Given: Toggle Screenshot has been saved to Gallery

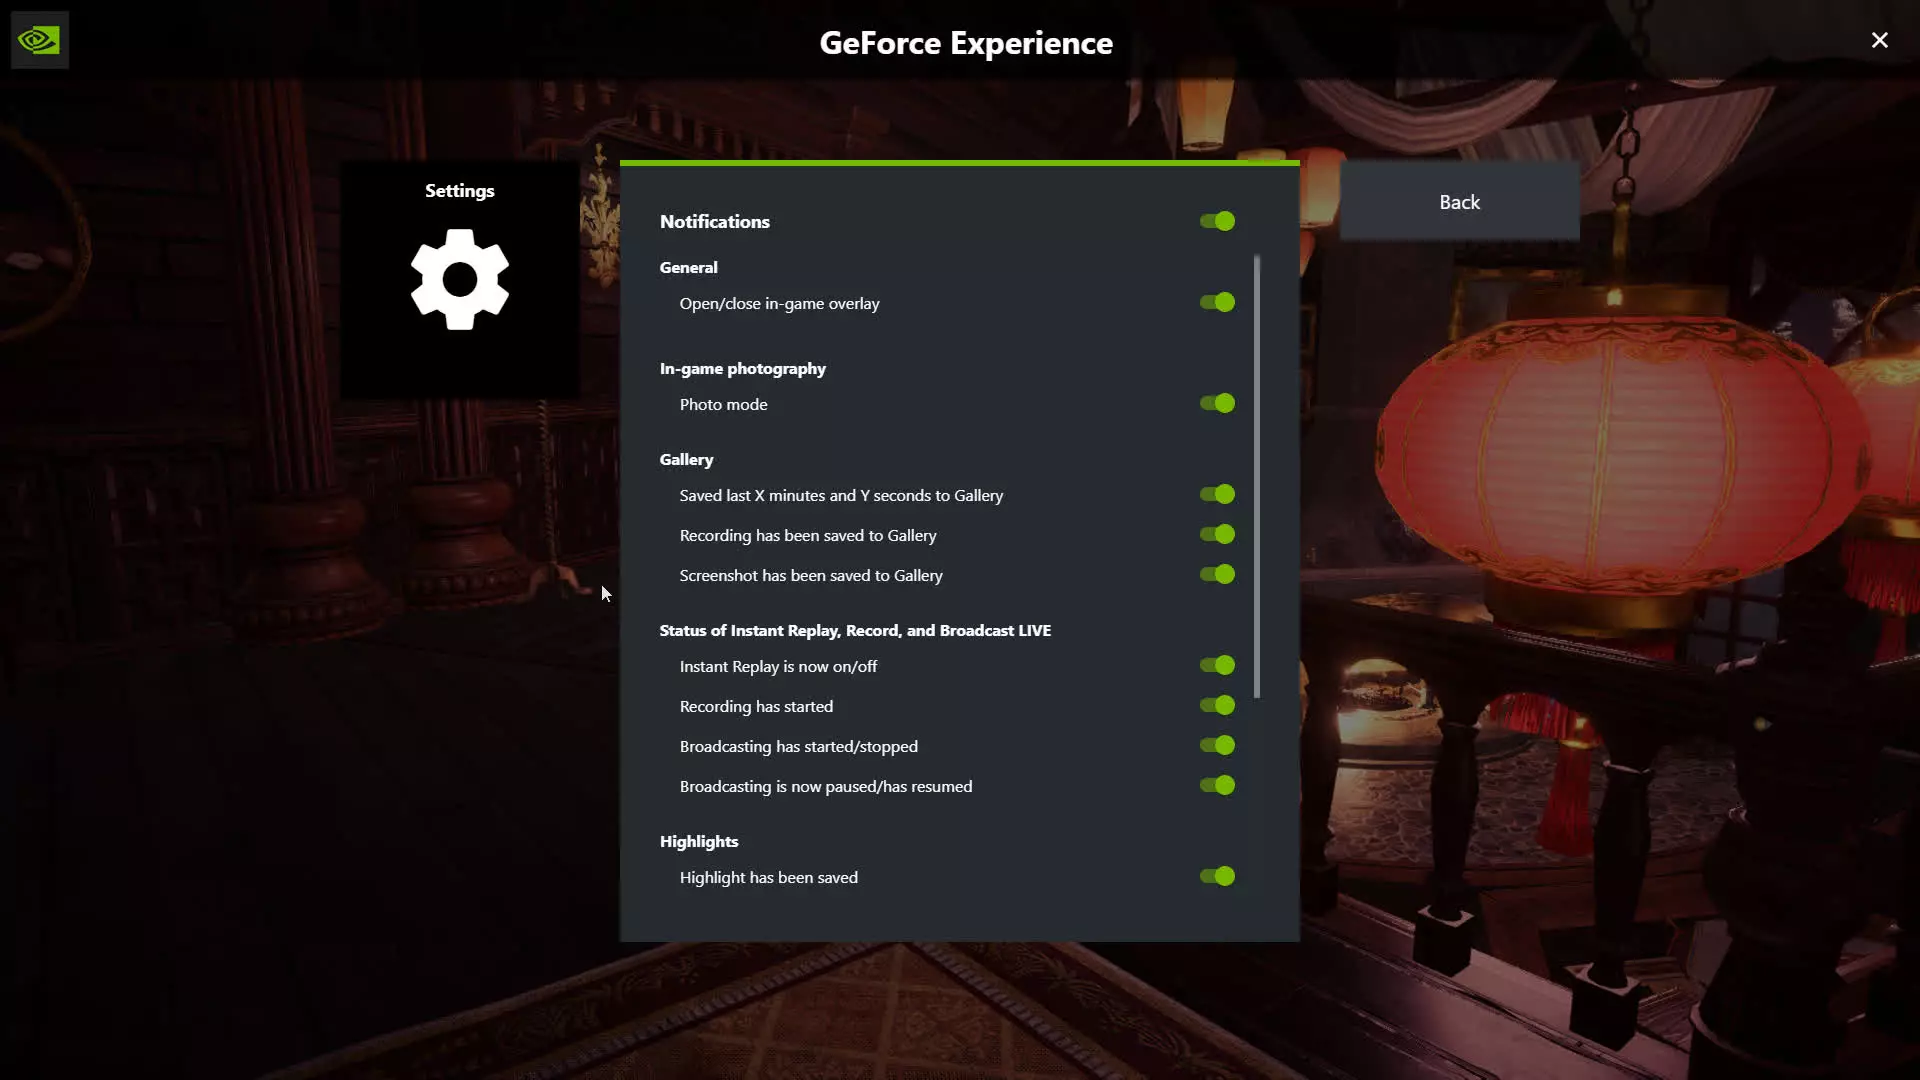Looking at the screenshot, I should coord(1216,574).
